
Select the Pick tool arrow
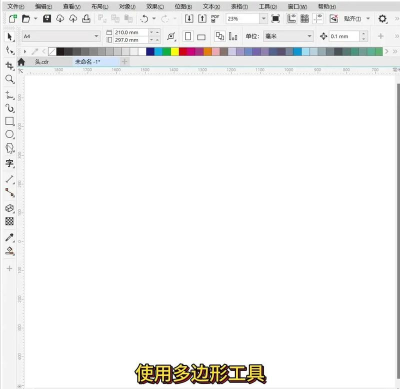10,37
